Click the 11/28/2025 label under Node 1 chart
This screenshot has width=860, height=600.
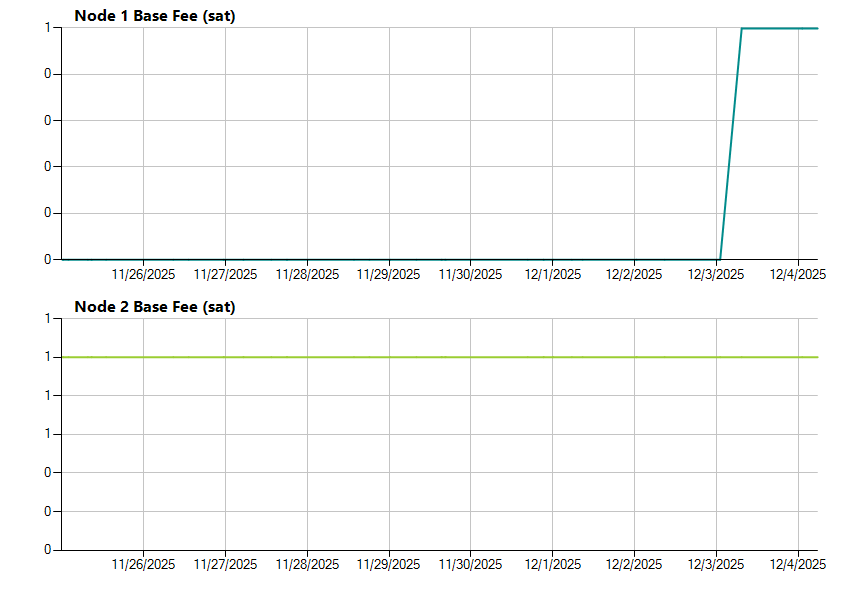coord(307,274)
